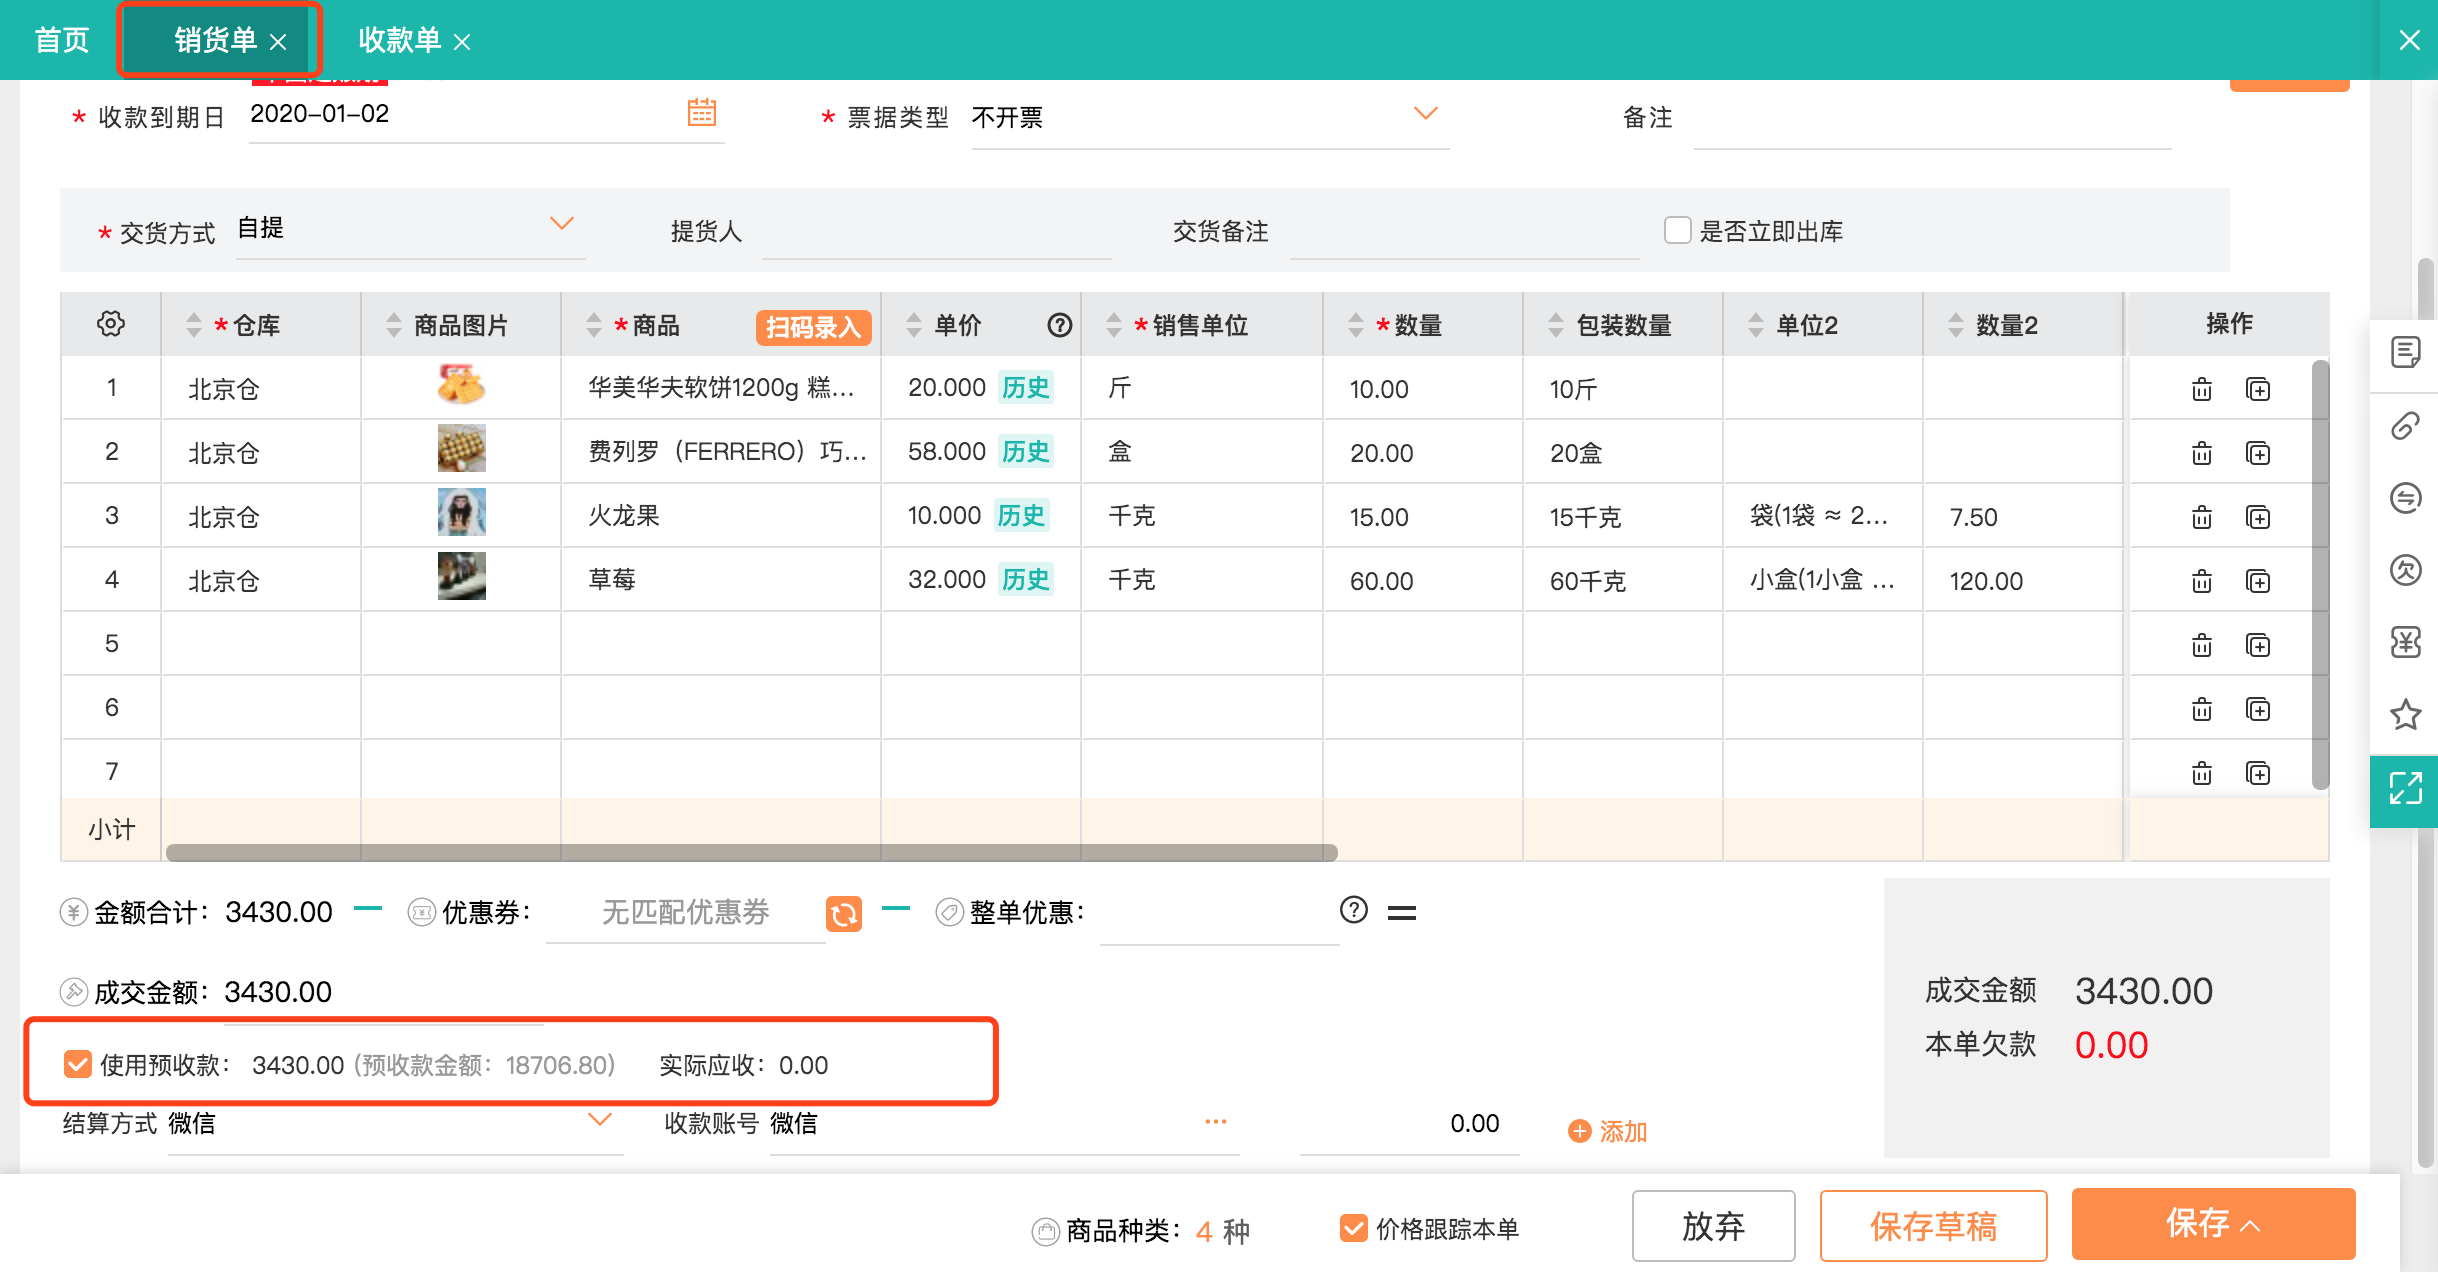Click the 放弃 button
Image resolution: width=2438 pixels, height=1272 pixels.
point(1719,1222)
